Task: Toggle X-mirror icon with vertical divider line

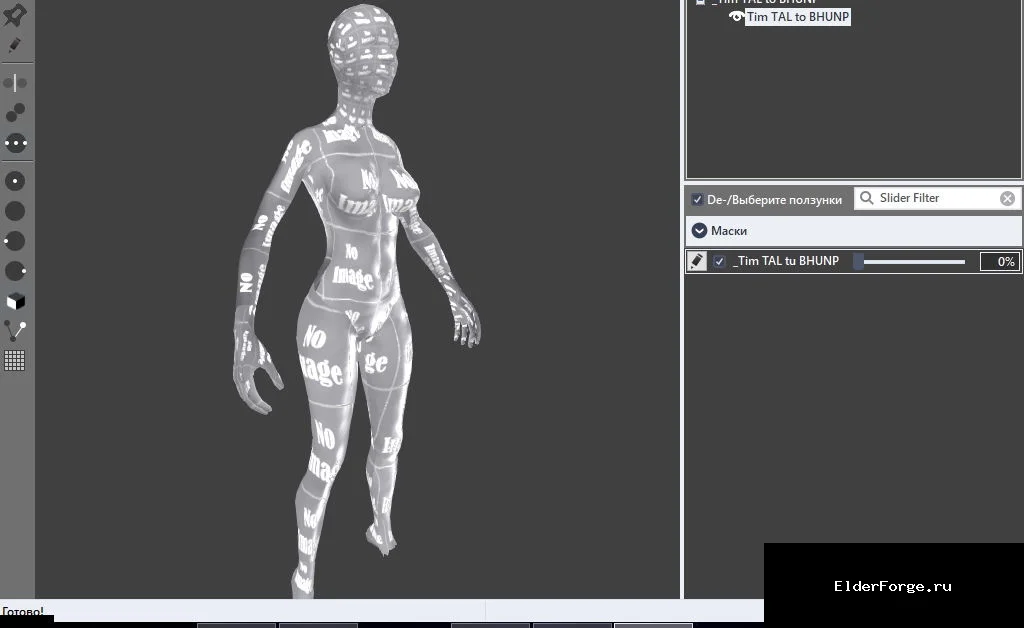Action: point(15,83)
